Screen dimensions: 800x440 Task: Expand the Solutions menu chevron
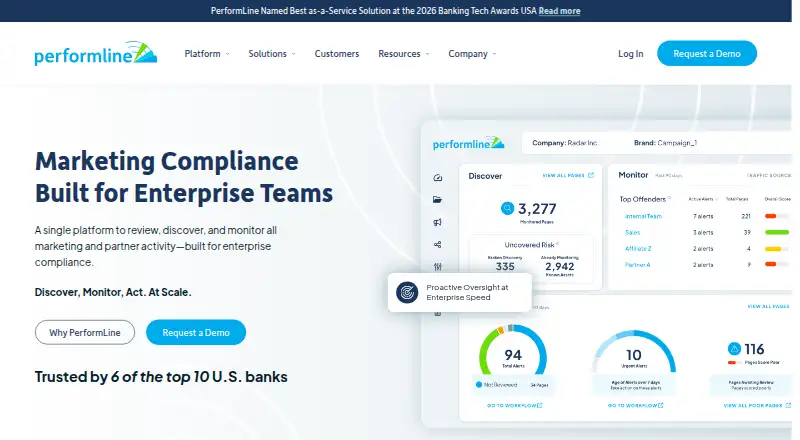[293, 54]
